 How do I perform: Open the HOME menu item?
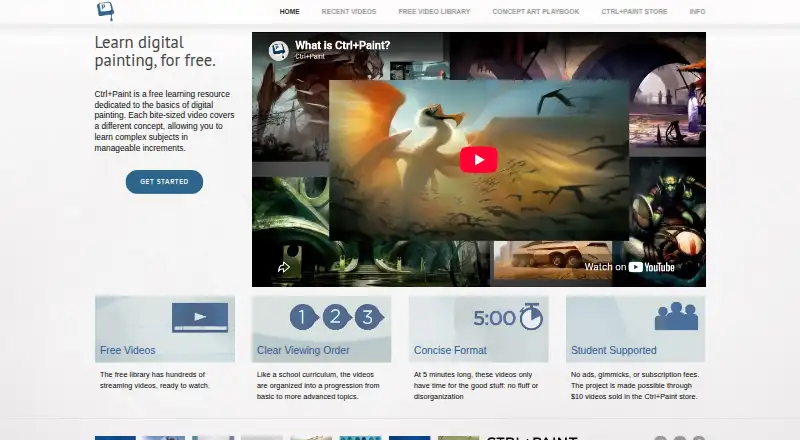pyautogui.click(x=289, y=11)
